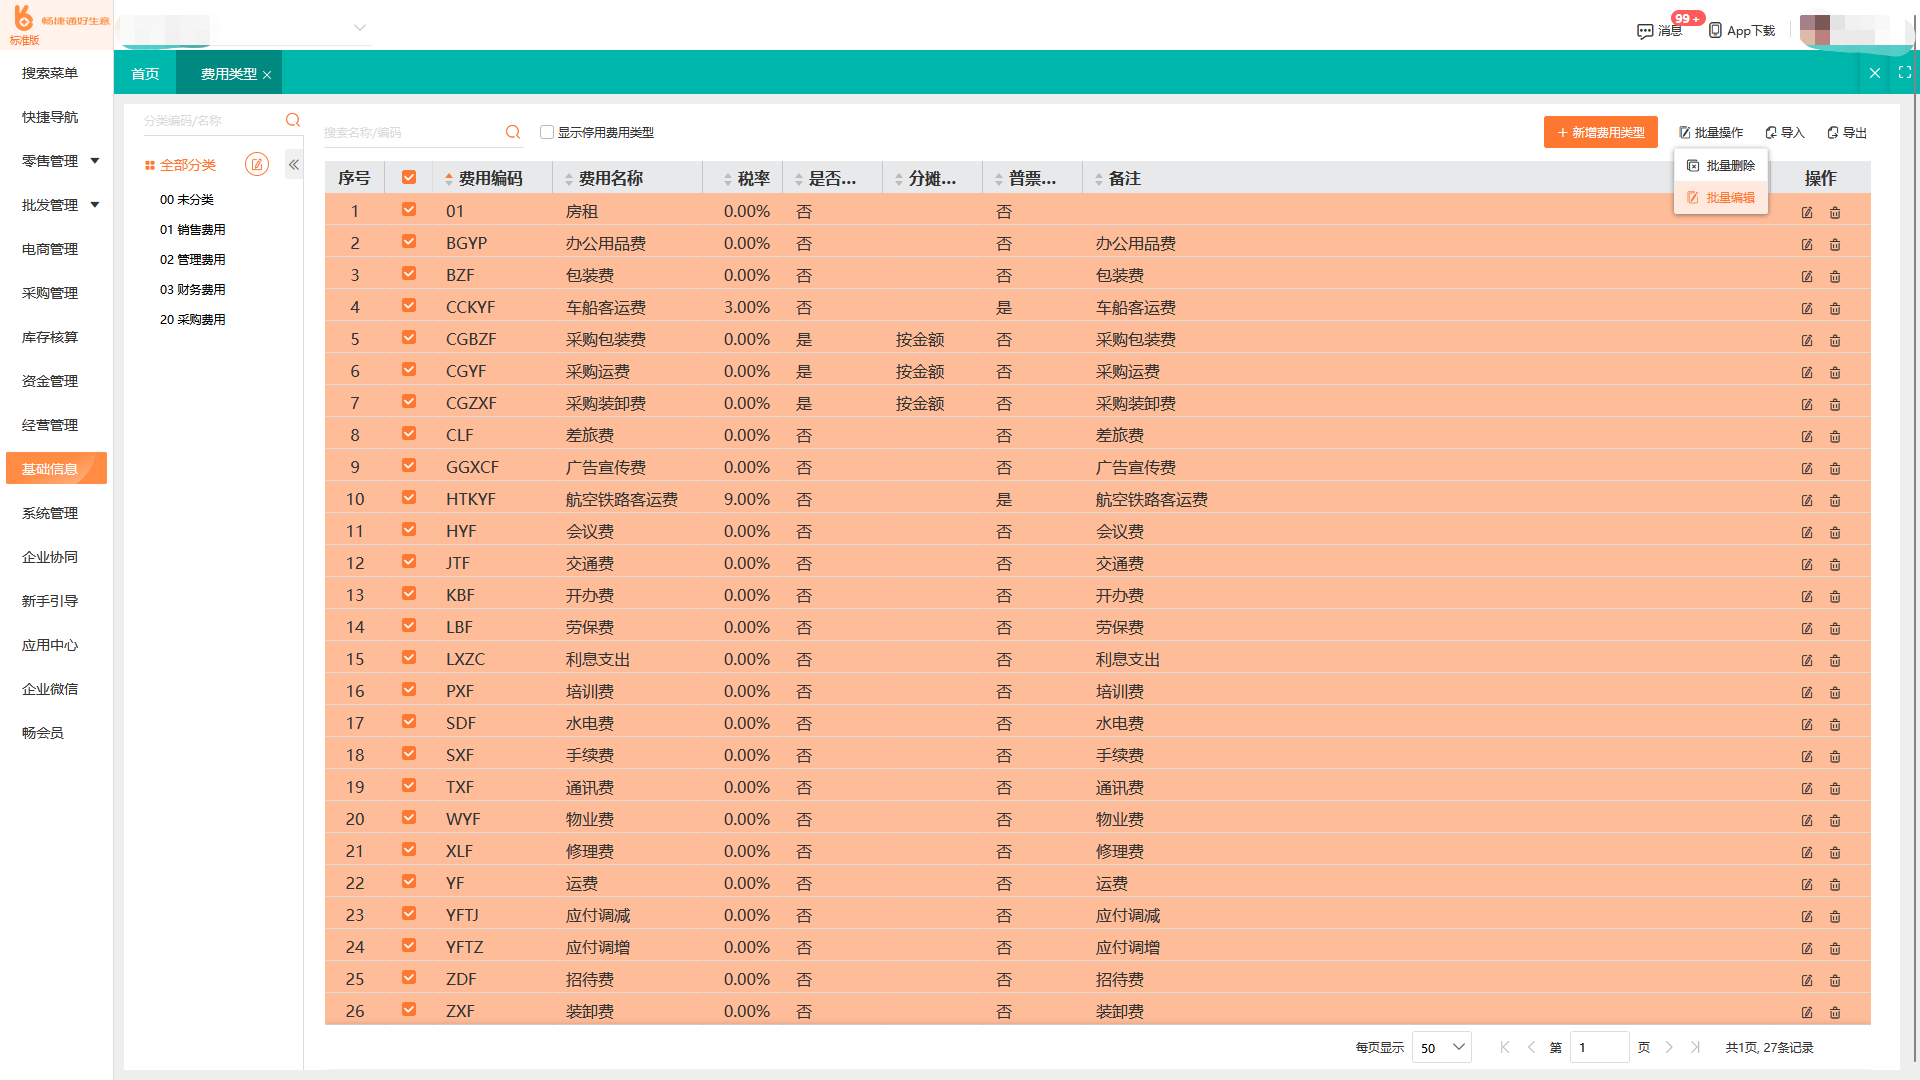
Task: Toggle 显示停用费用类型 checkbox on
Action: pyautogui.click(x=546, y=131)
